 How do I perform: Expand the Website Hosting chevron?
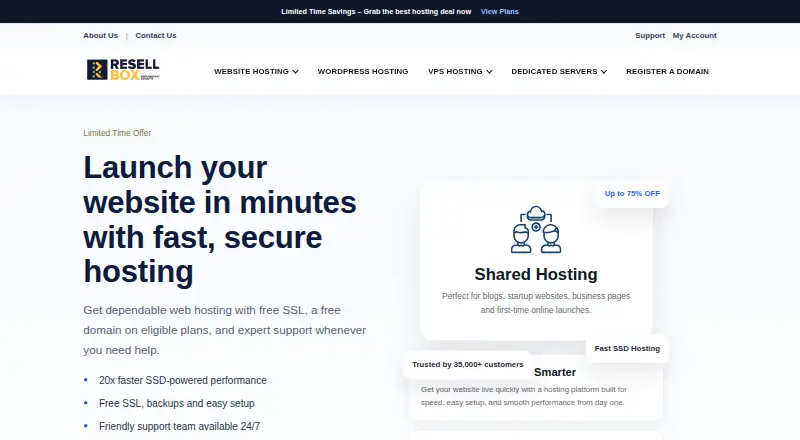click(x=295, y=72)
